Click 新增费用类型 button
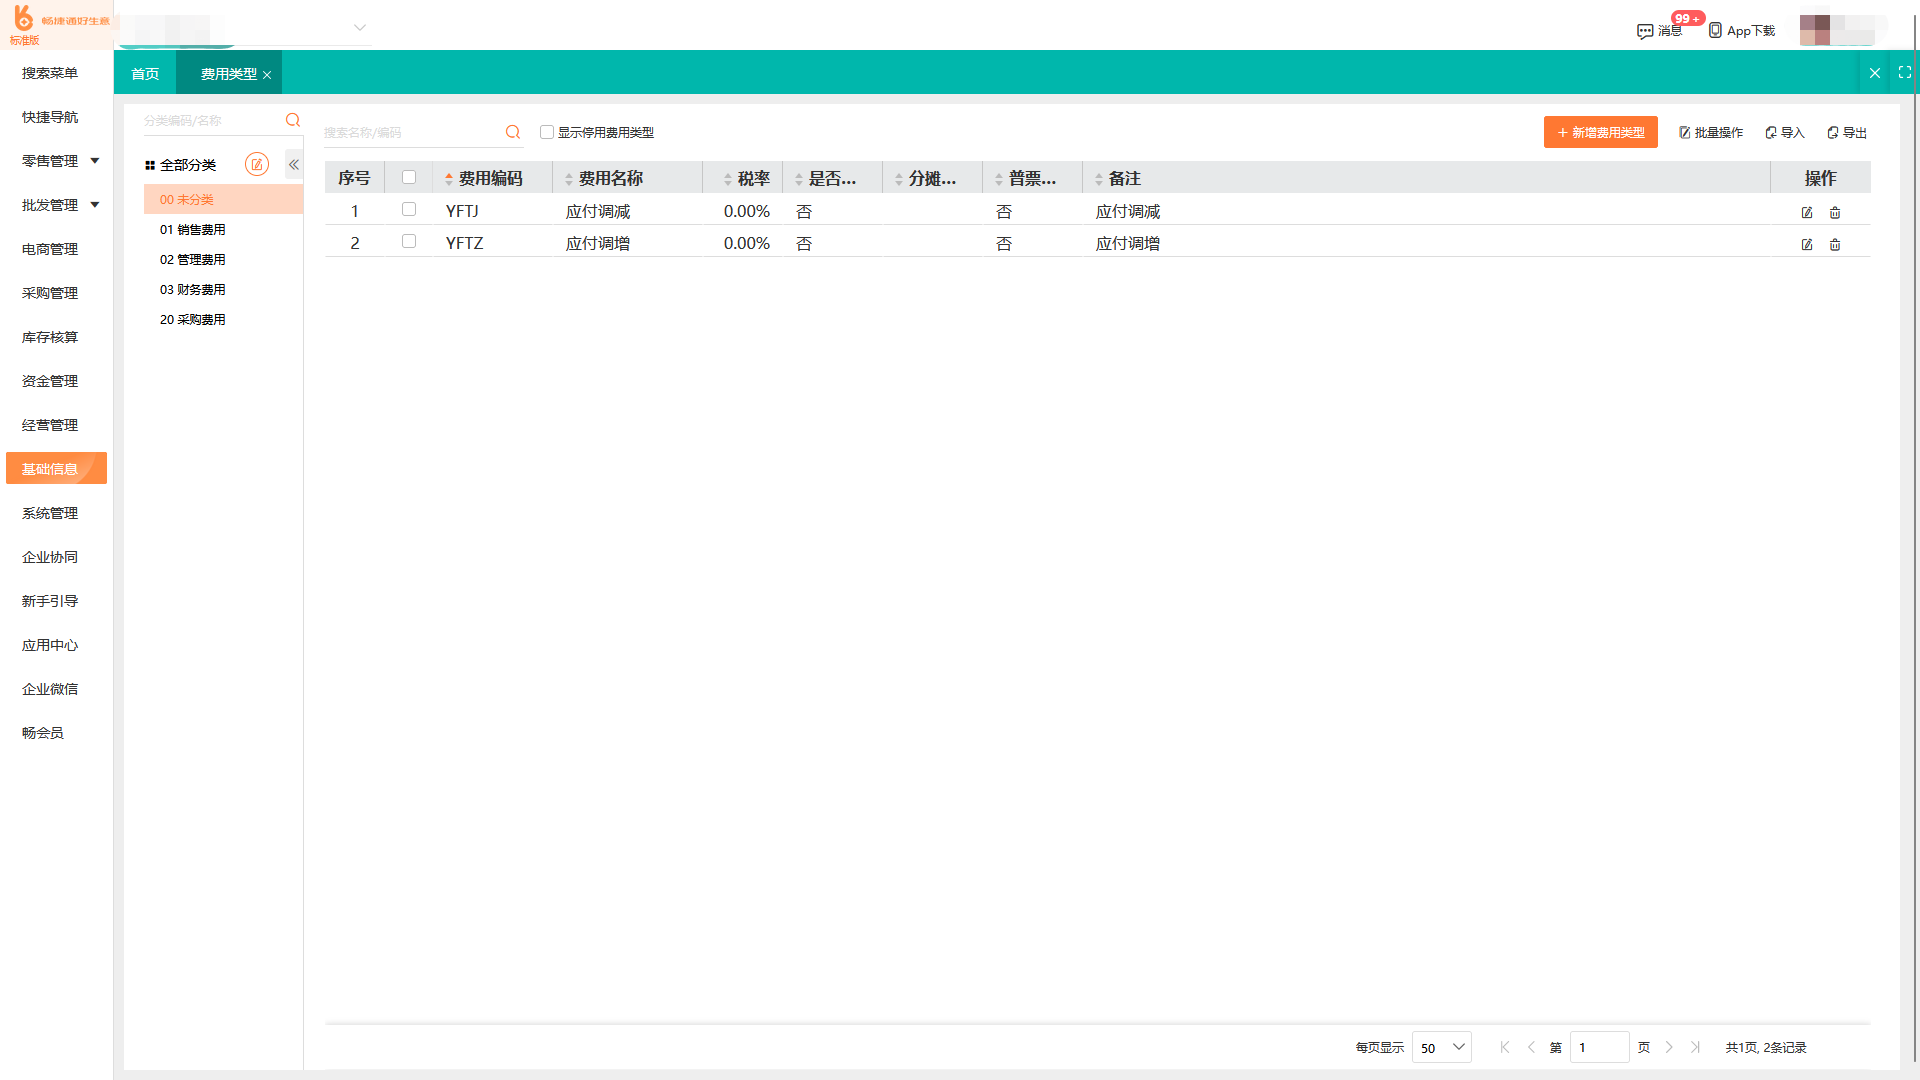Screen dimensions: 1920x1080 [x=1601, y=132]
